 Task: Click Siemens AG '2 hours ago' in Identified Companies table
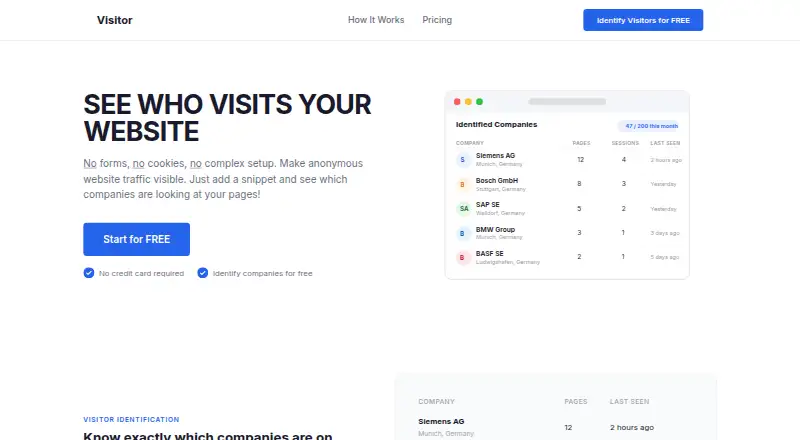coord(666,160)
